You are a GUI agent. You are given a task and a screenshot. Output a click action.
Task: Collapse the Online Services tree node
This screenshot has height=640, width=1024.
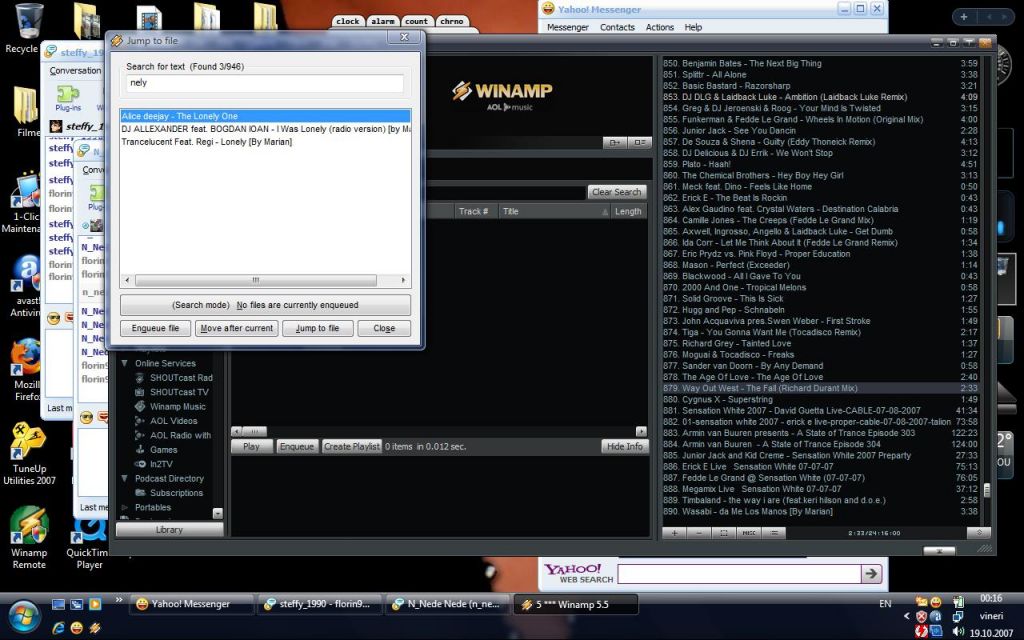tap(125, 364)
